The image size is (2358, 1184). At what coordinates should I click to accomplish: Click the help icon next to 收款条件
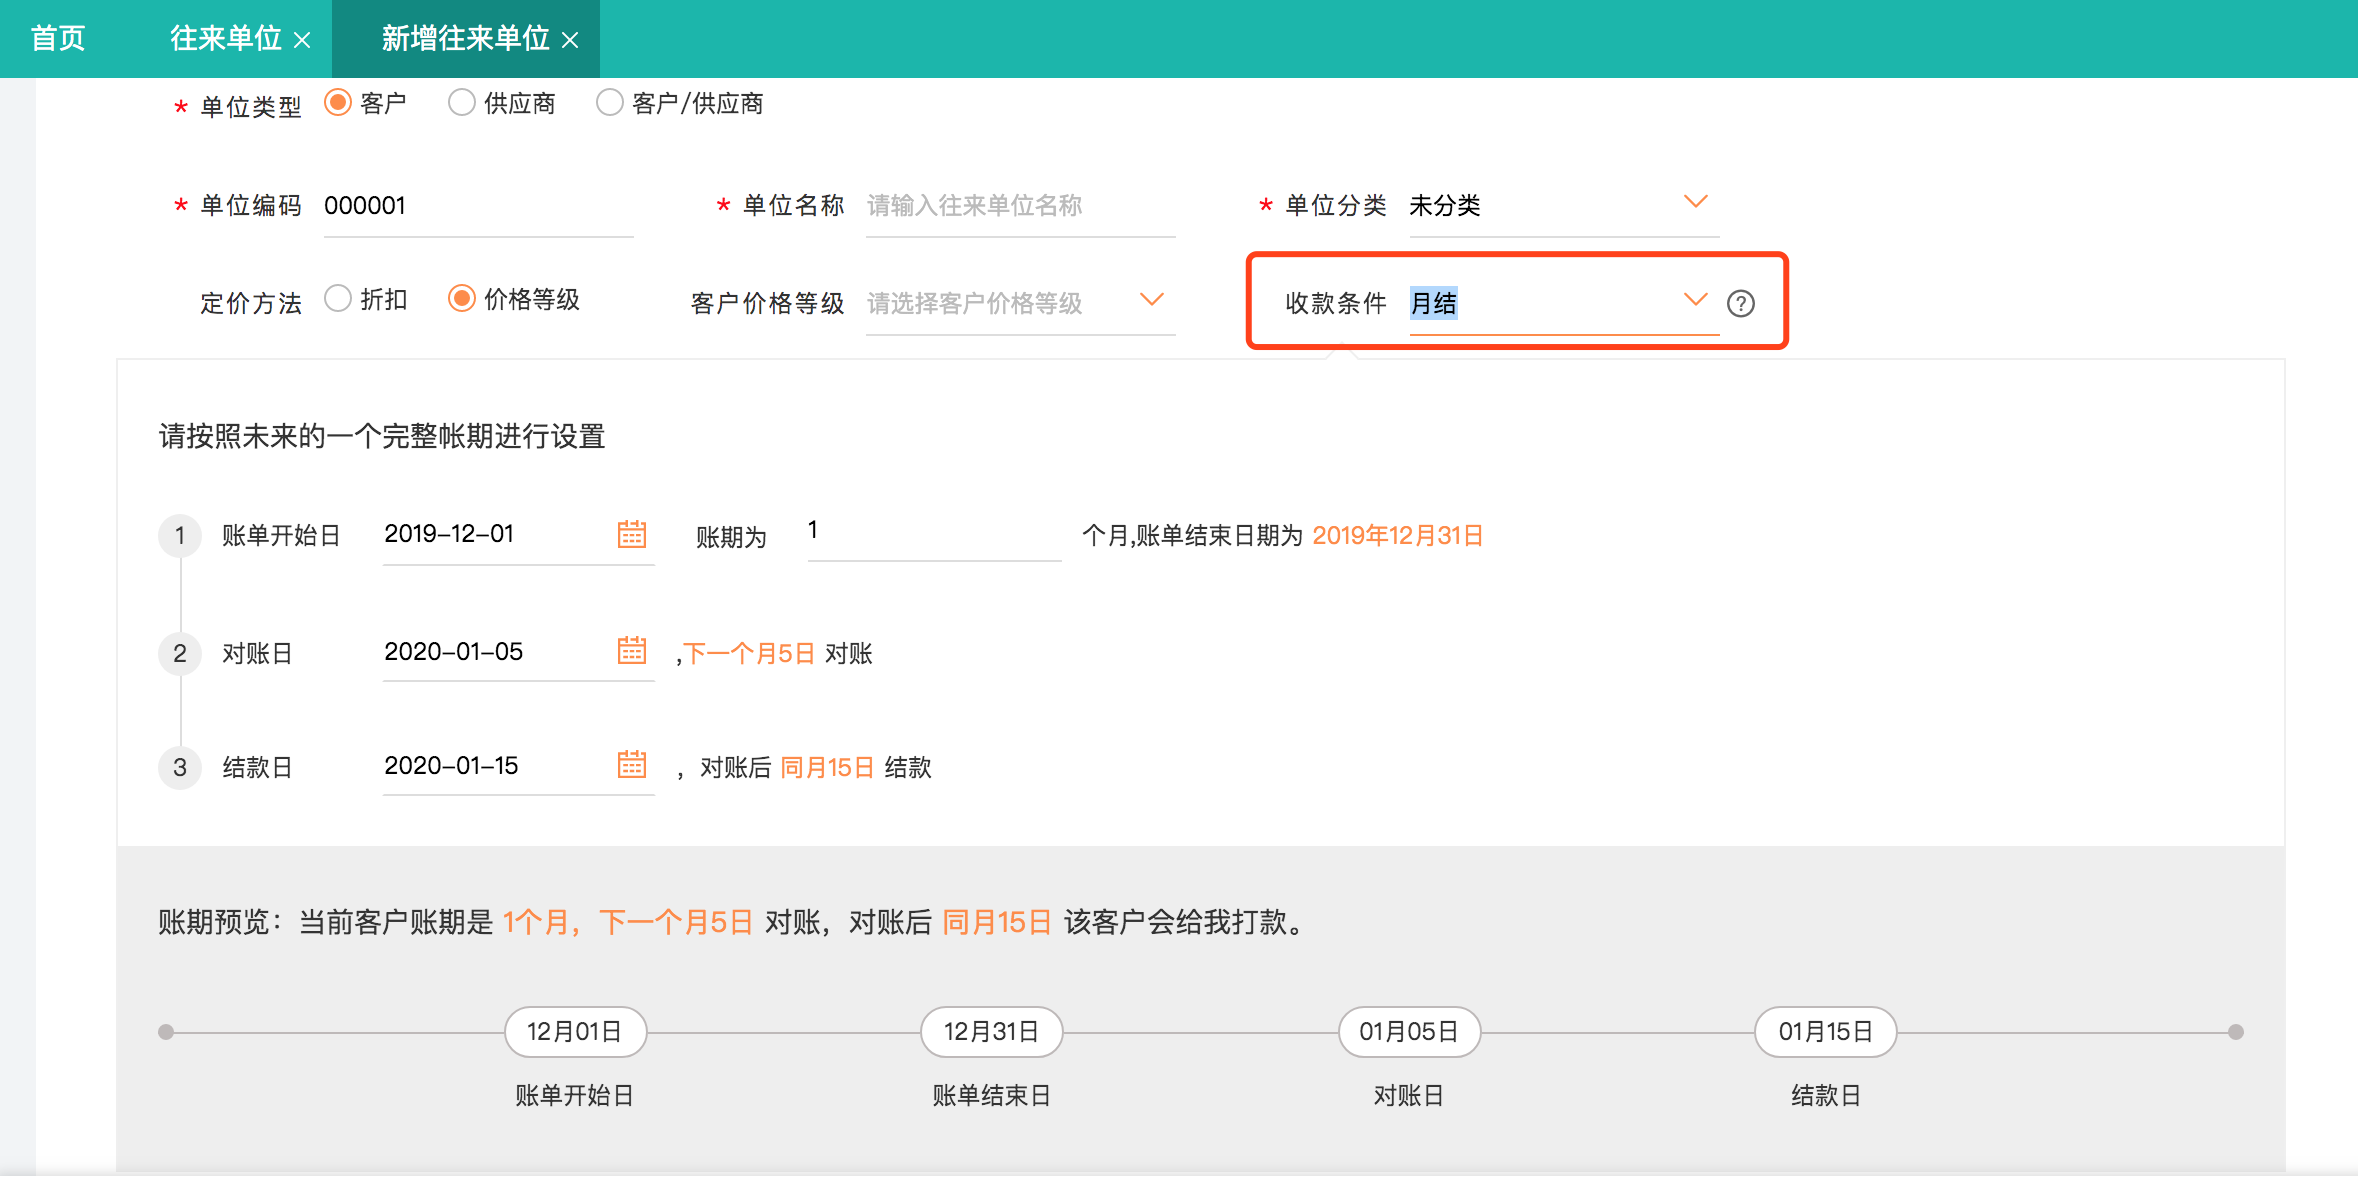tap(1744, 302)
